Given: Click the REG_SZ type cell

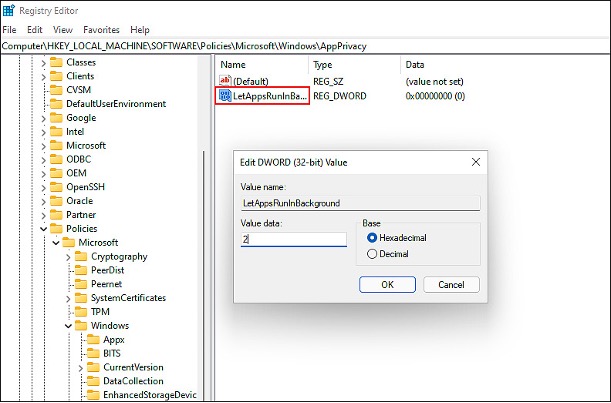Looking at the screenshot, I should pos(328,81).
